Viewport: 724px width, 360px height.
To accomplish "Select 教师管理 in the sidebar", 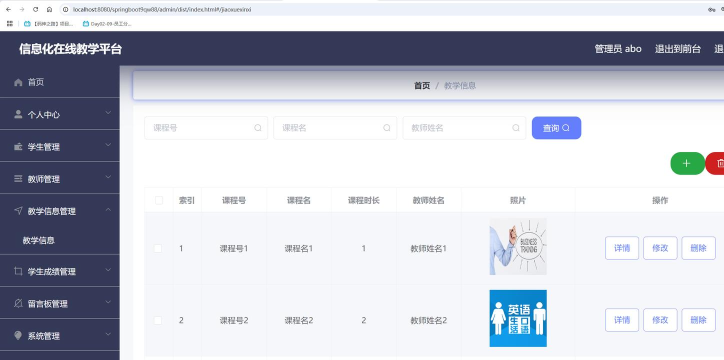I will pyautogui.click(x=60, y=179).
